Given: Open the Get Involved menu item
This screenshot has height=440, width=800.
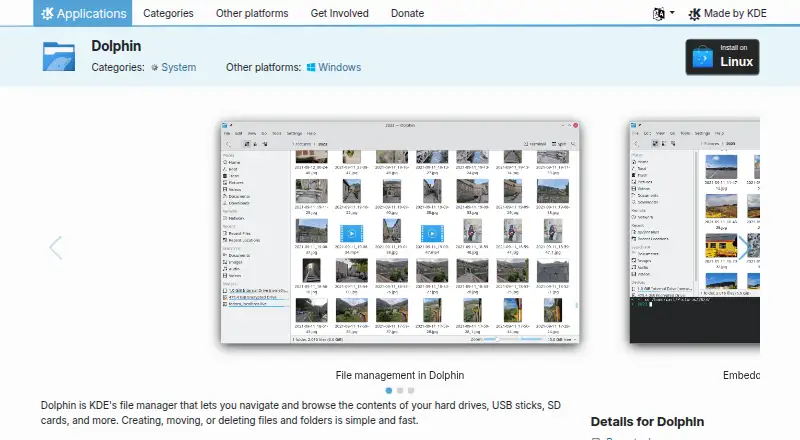Looking at the screenshot, I should [340, 13].
